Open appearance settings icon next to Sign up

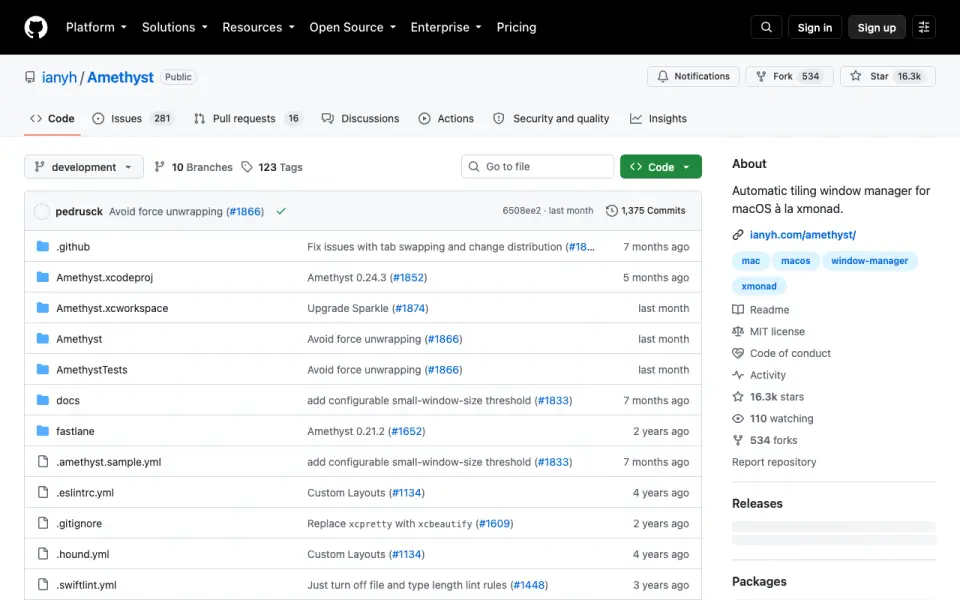click(924, 28)
